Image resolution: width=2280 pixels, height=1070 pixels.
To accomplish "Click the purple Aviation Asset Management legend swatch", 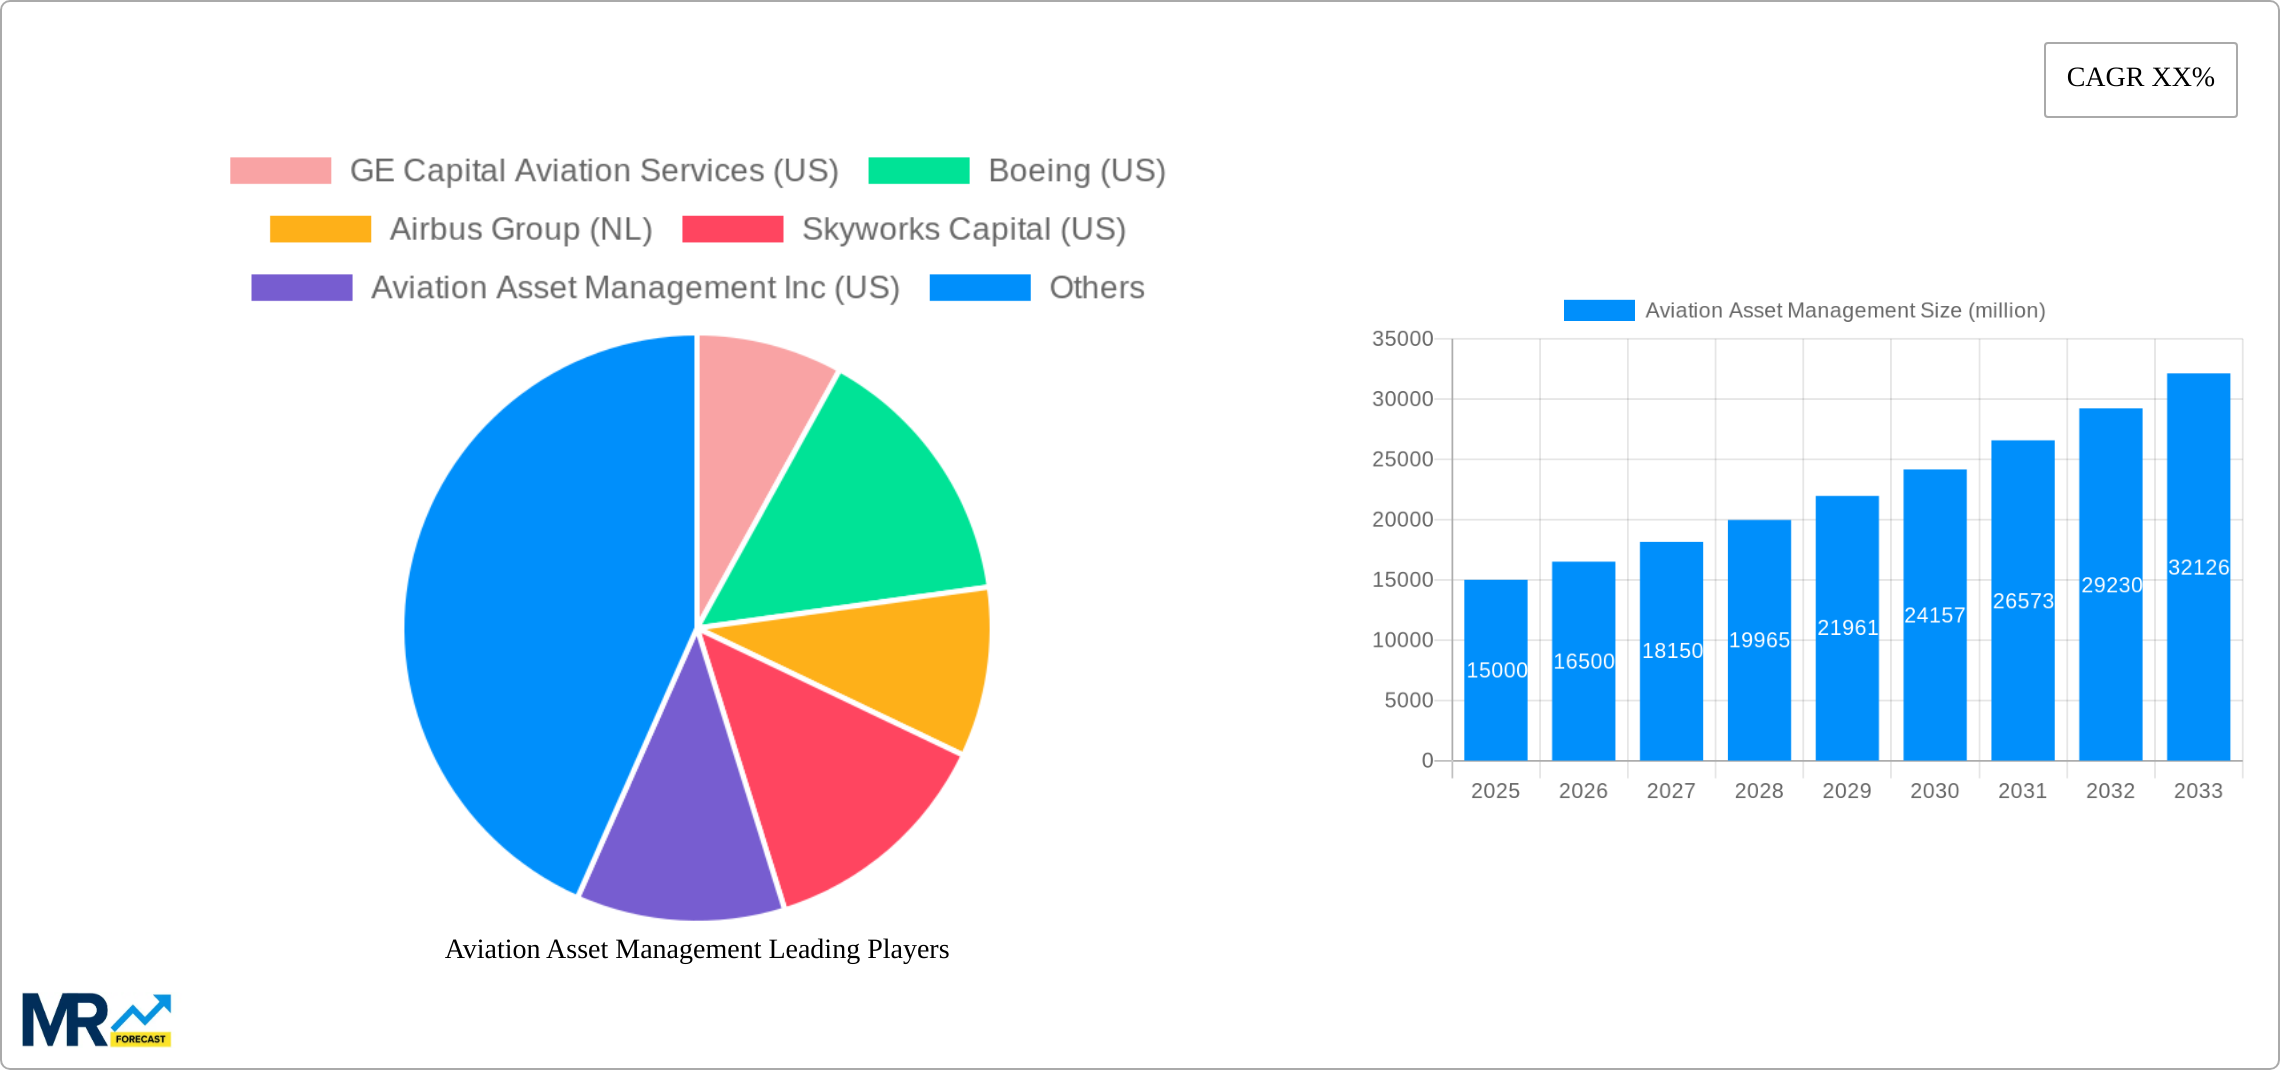I will click(x=300, y=288).
